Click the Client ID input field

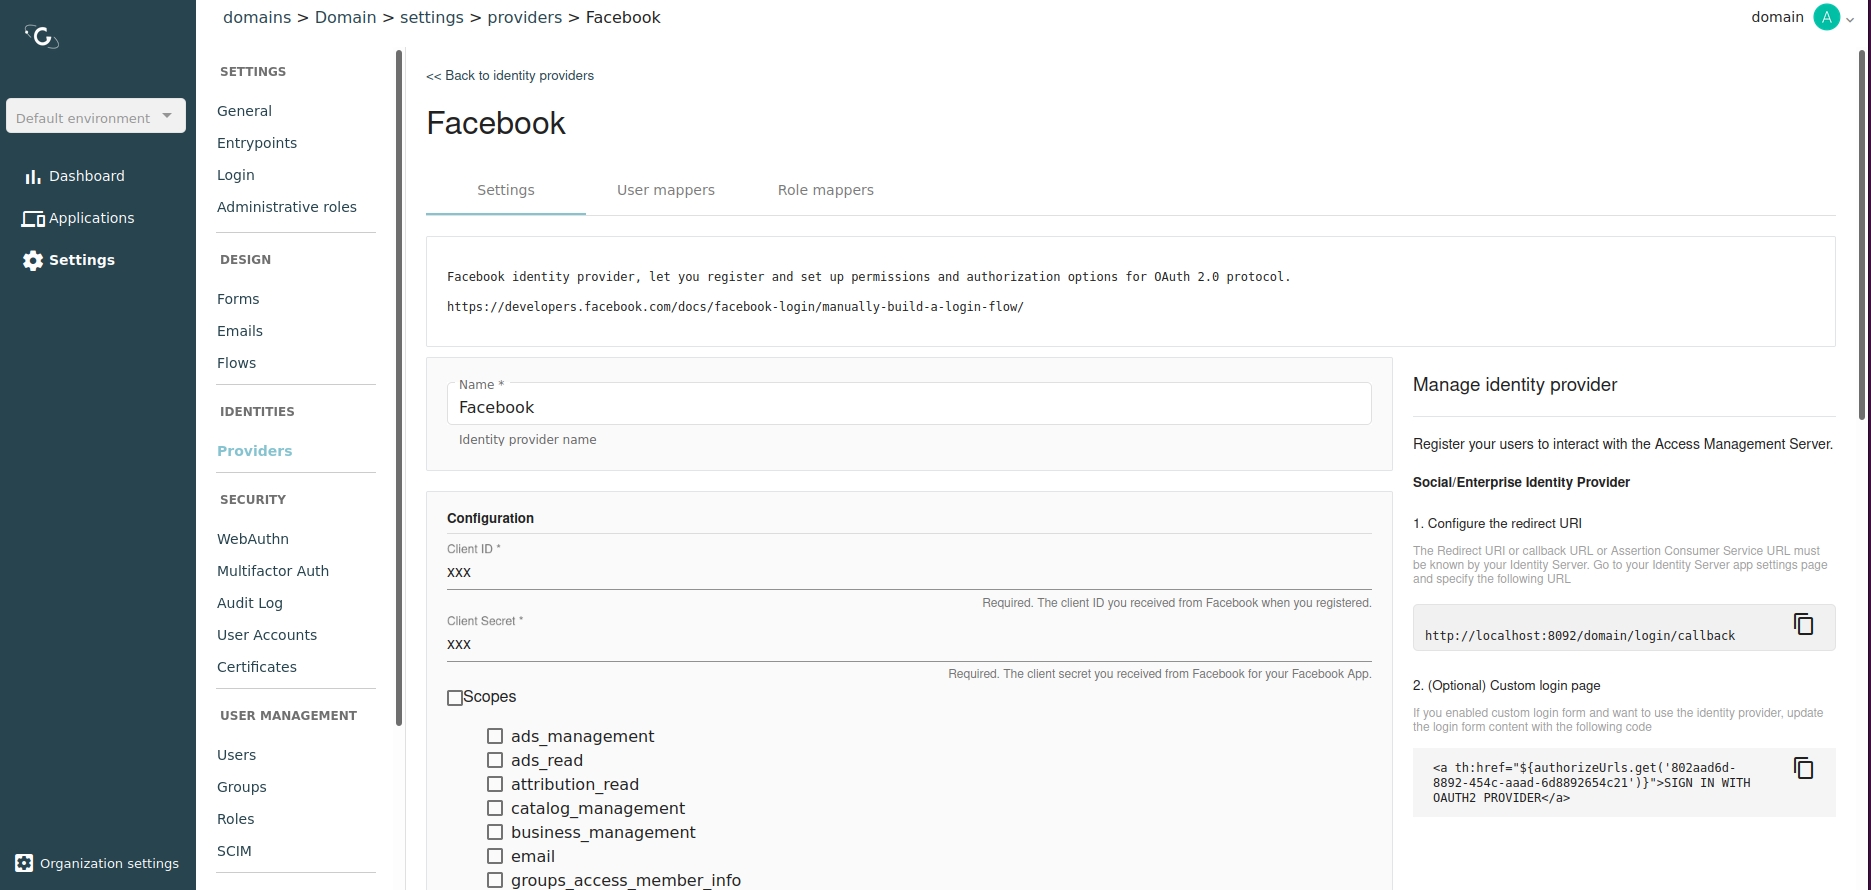[908, 573]
